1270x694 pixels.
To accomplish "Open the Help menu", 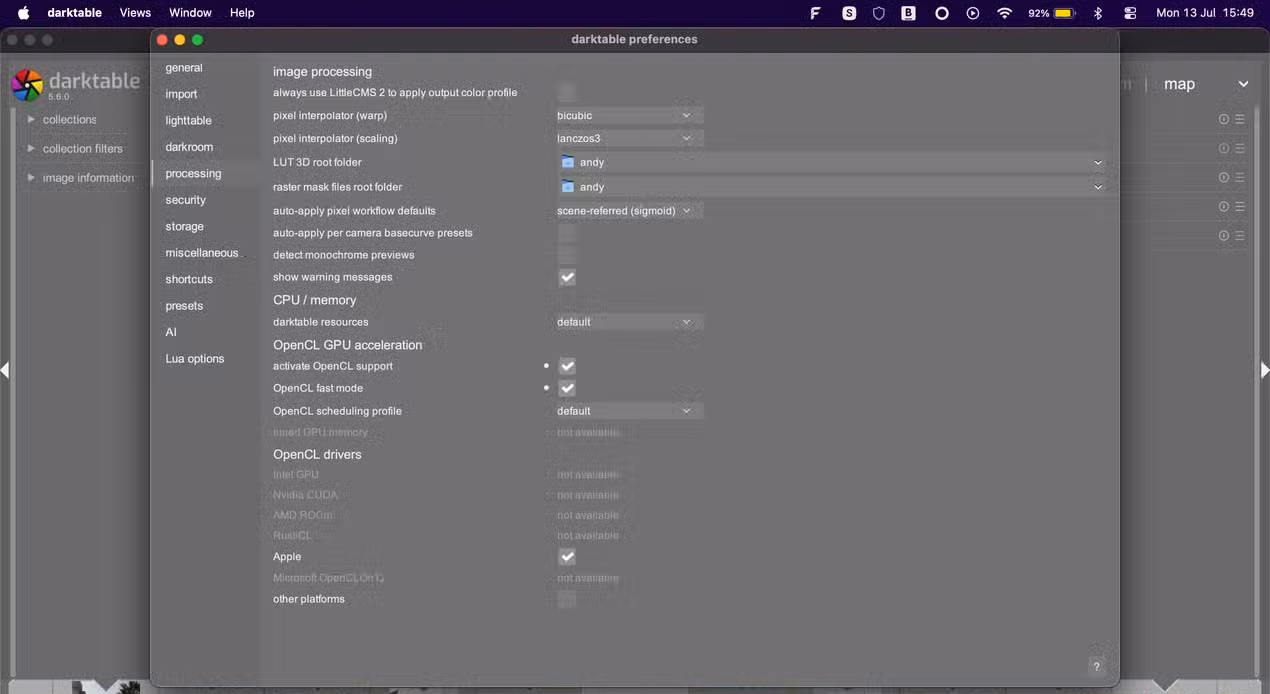I will point(242,13).
